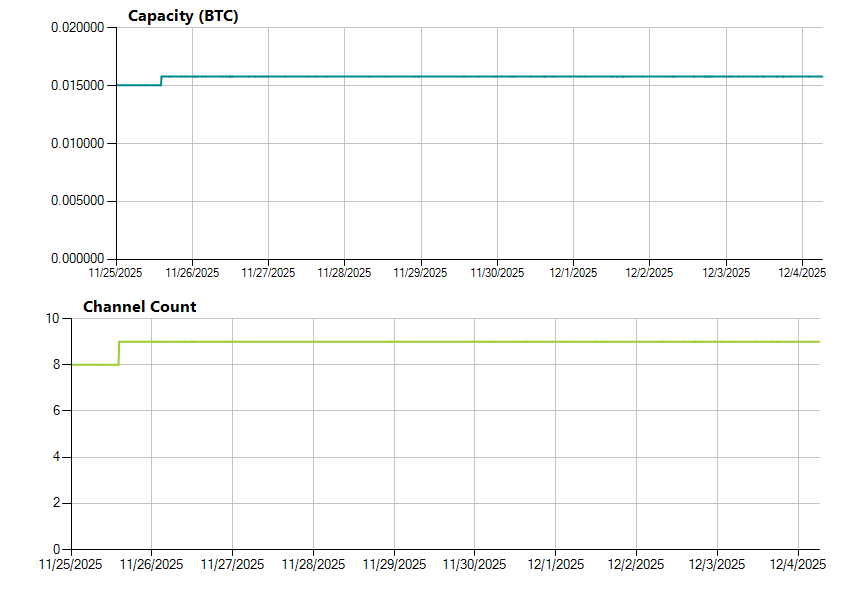This screenshot has height=600, width=860.
Task: Click the 12/3/2025 date under the Channel Count chart
Action: coord(716,565)
